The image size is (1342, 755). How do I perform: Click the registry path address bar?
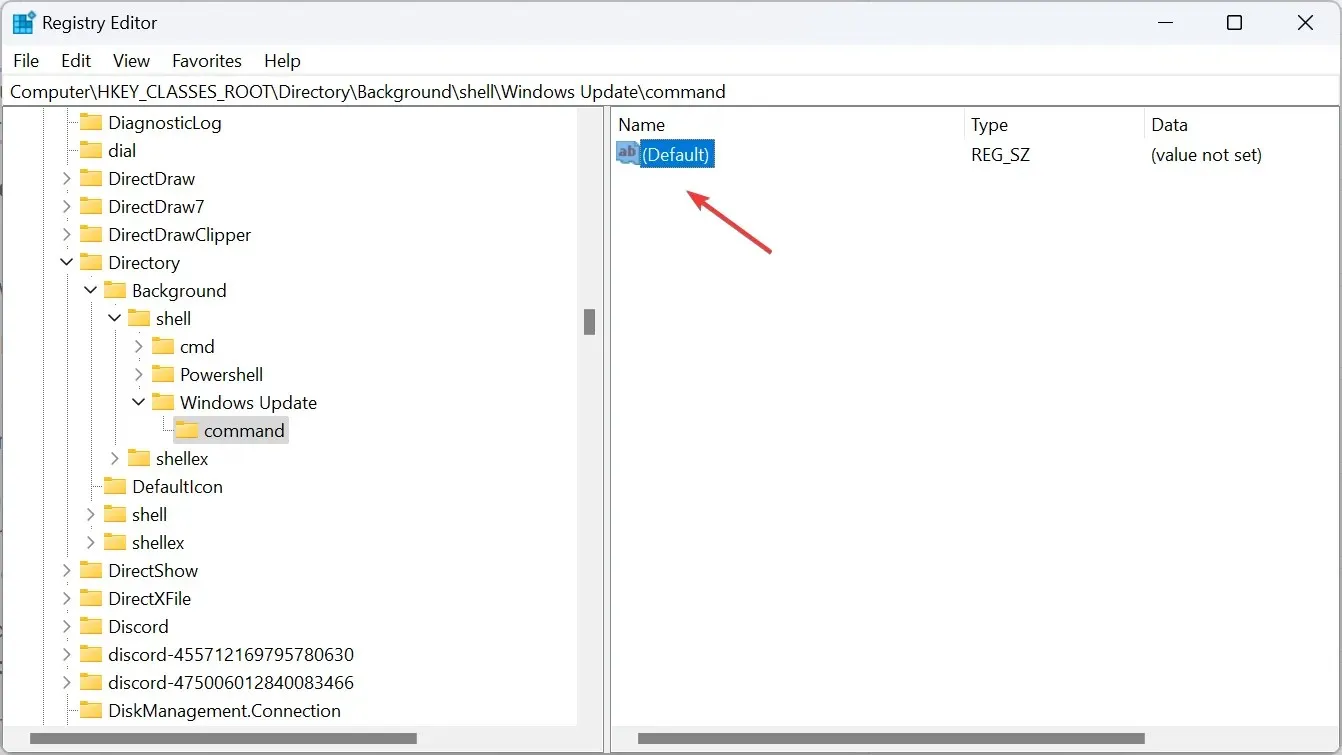(x=670, y=92)
